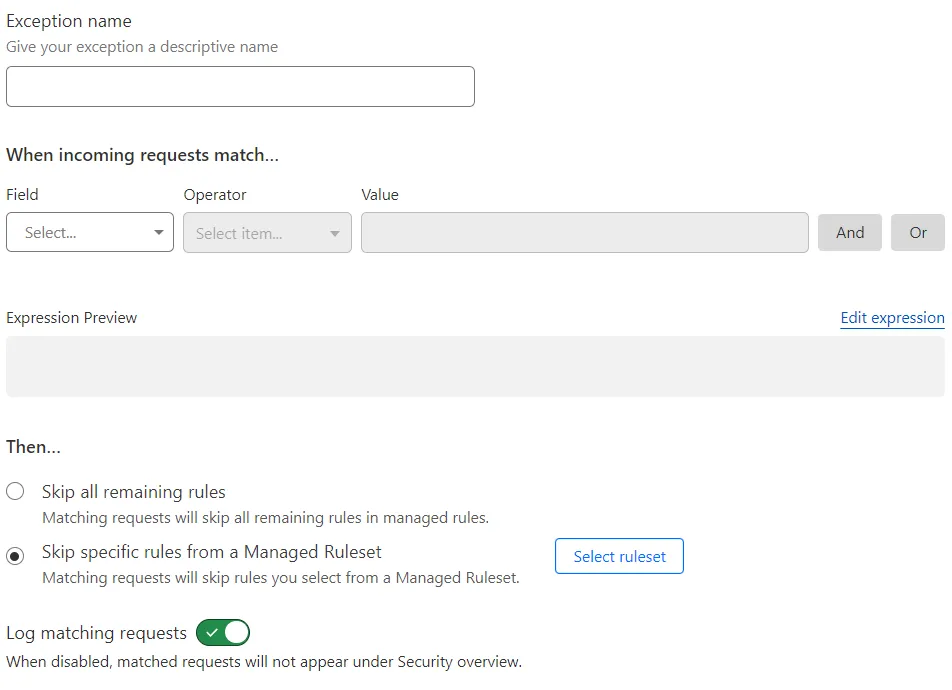952x690 pixels.
Task: Click the Or condition button
Action: 917,232
